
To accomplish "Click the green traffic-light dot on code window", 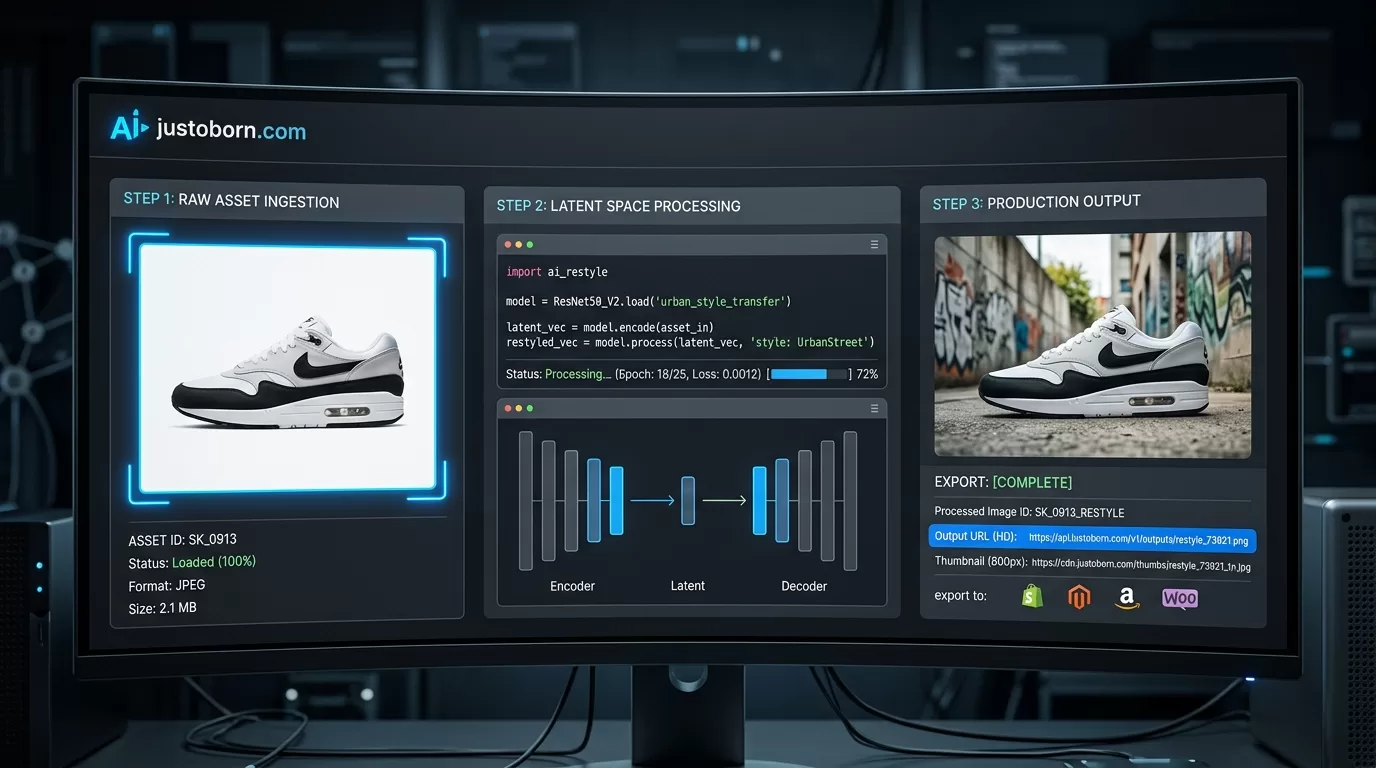I will tap(531, 243).
